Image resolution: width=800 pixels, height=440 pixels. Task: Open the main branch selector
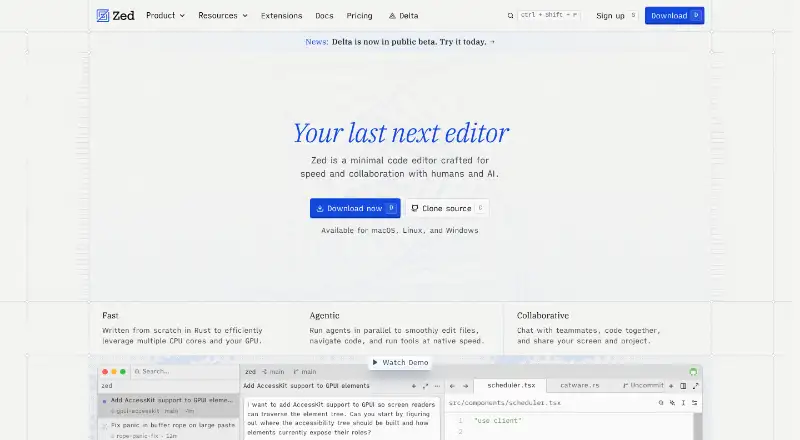click(305, 372)
